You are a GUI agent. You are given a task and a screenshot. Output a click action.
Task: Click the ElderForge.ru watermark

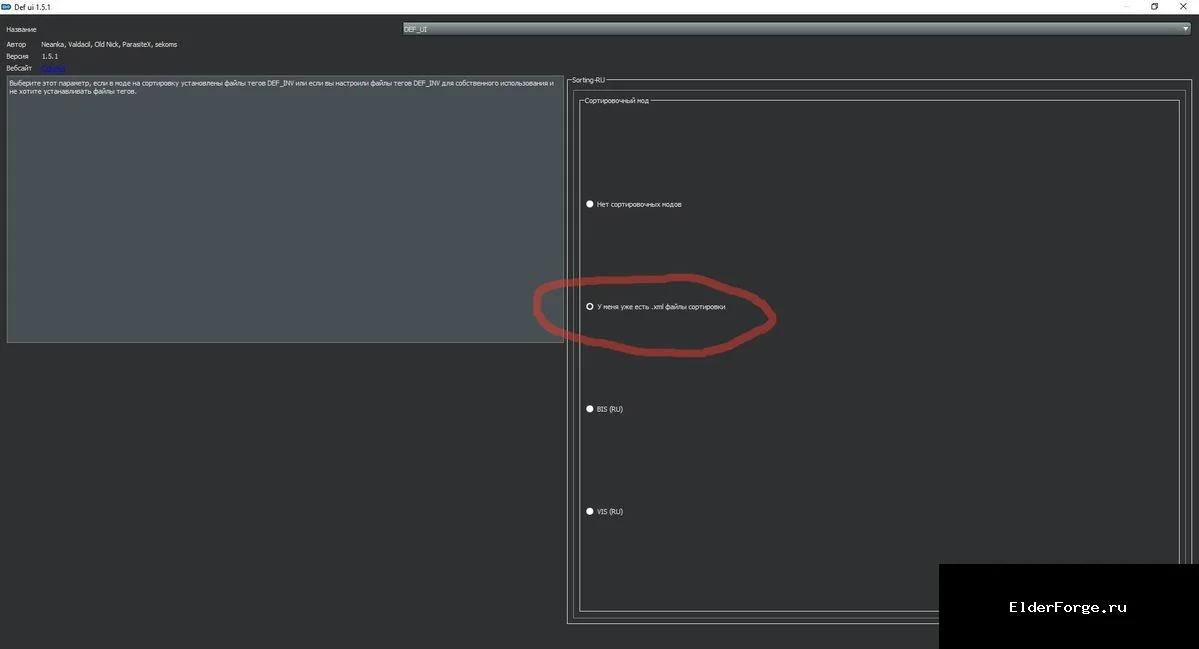(x=1068, y=607)
